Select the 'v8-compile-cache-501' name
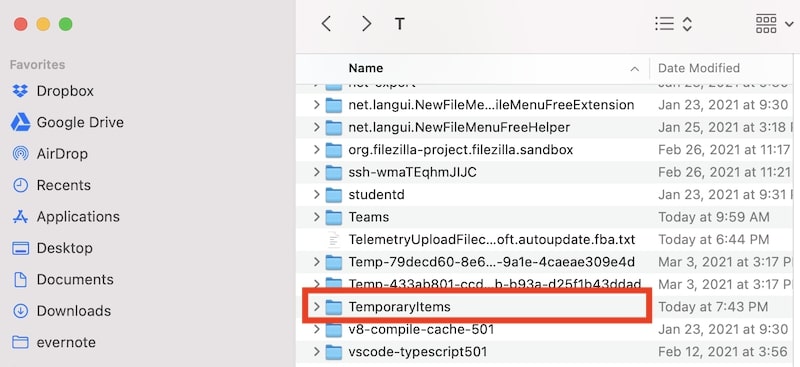 coord(421,329)
